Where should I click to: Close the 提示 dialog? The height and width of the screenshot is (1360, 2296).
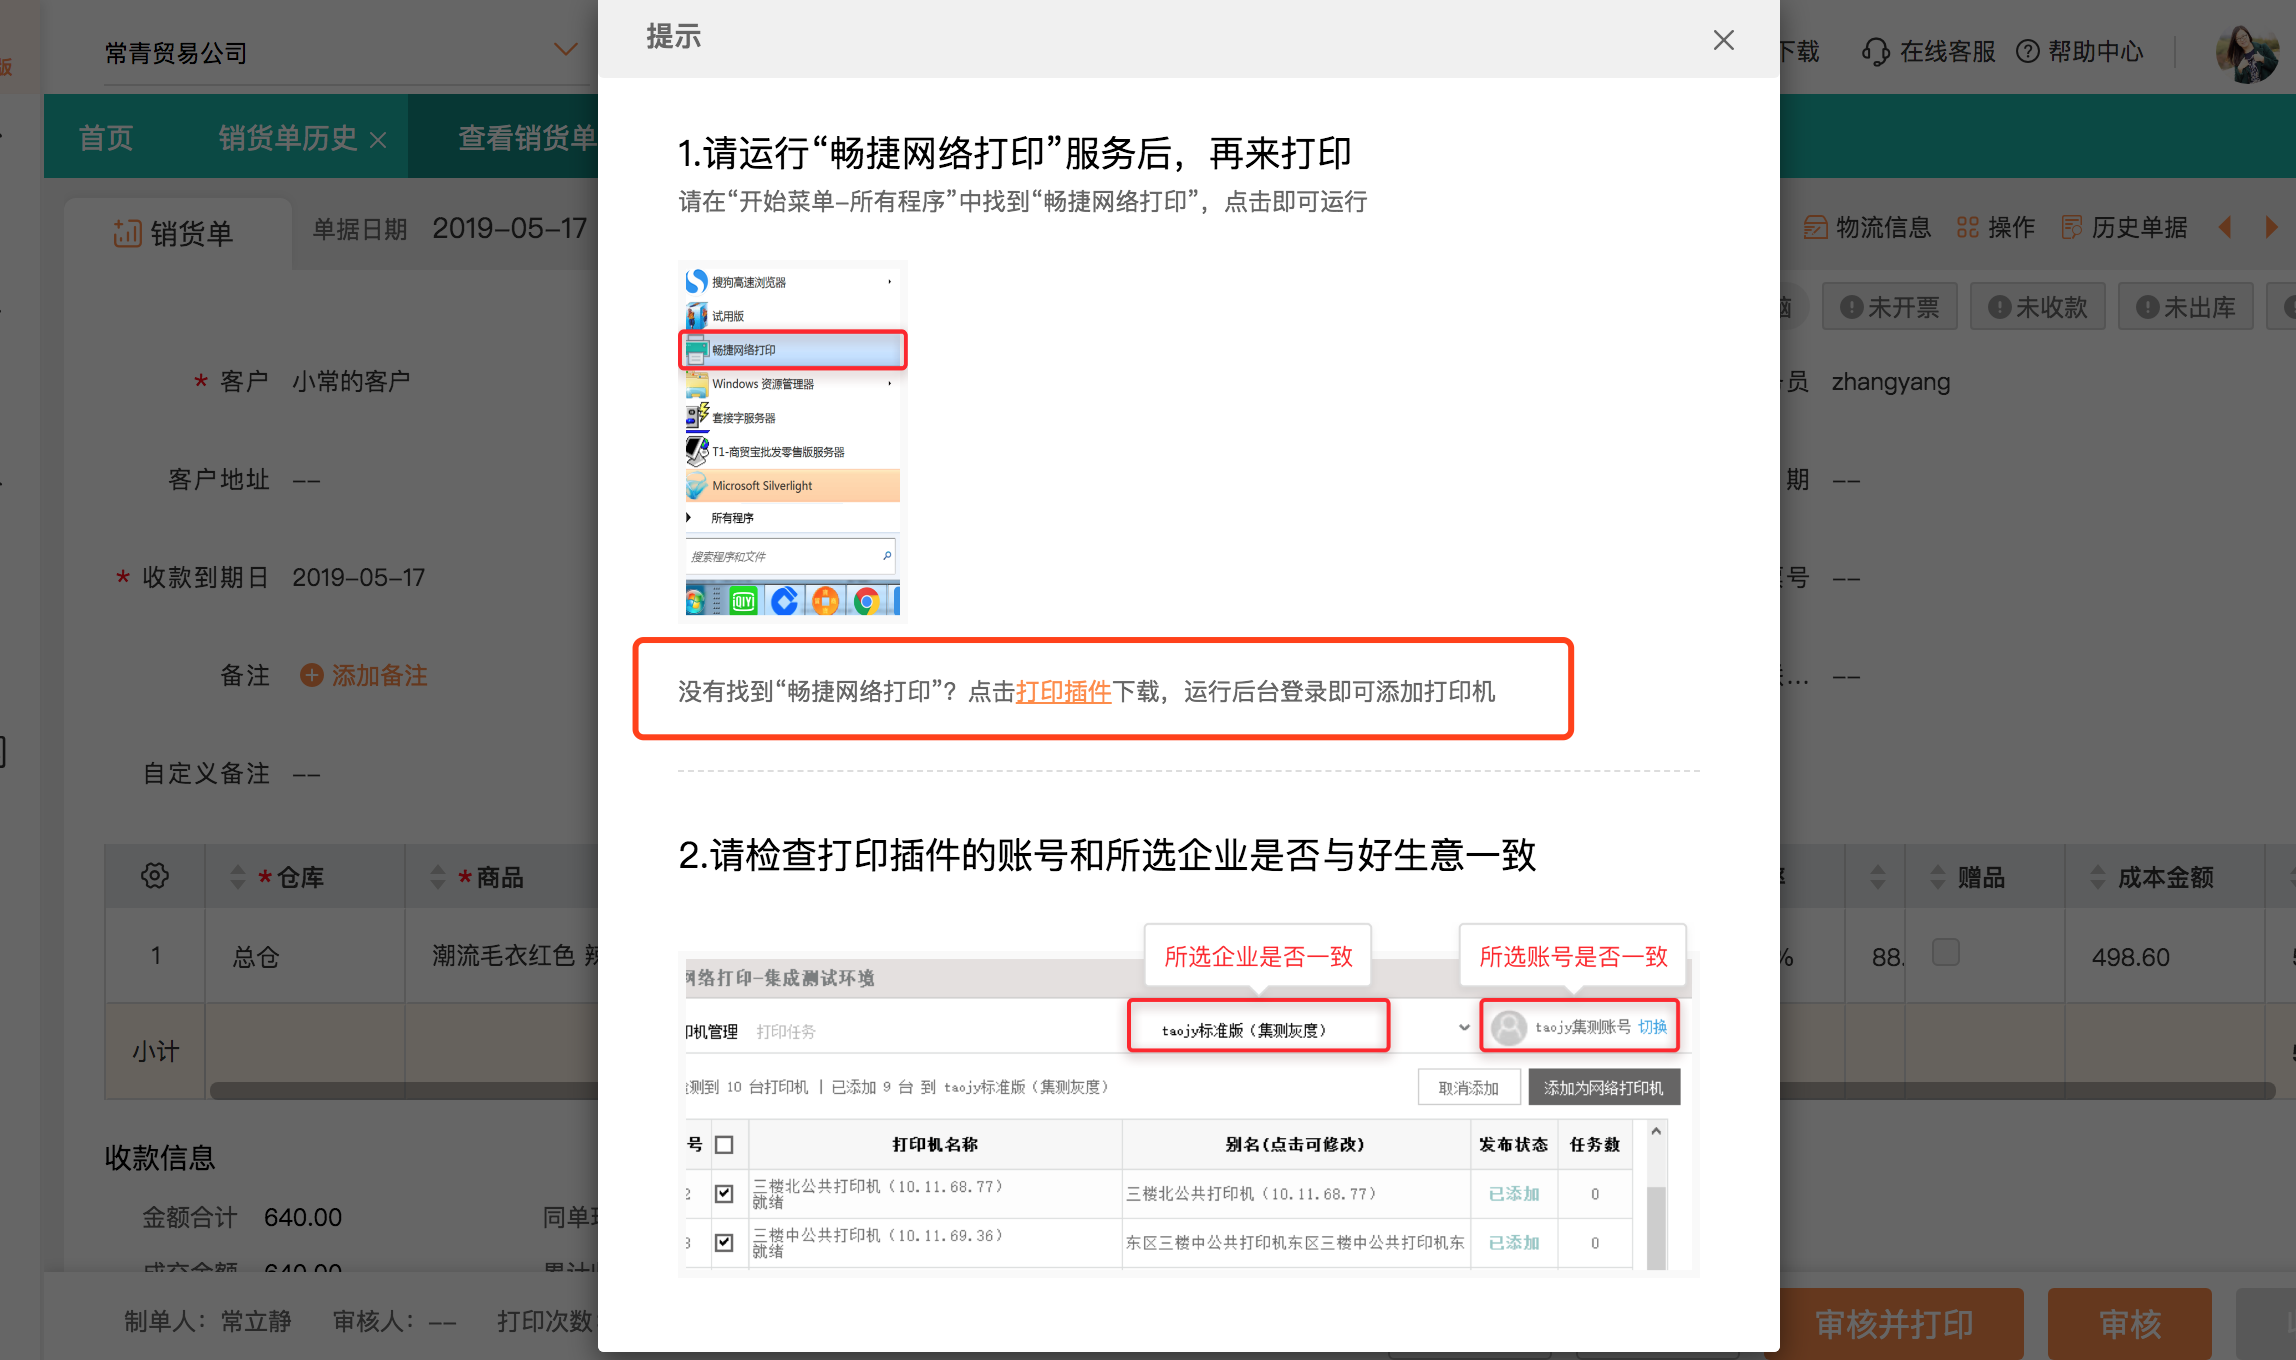(1723, 40)
